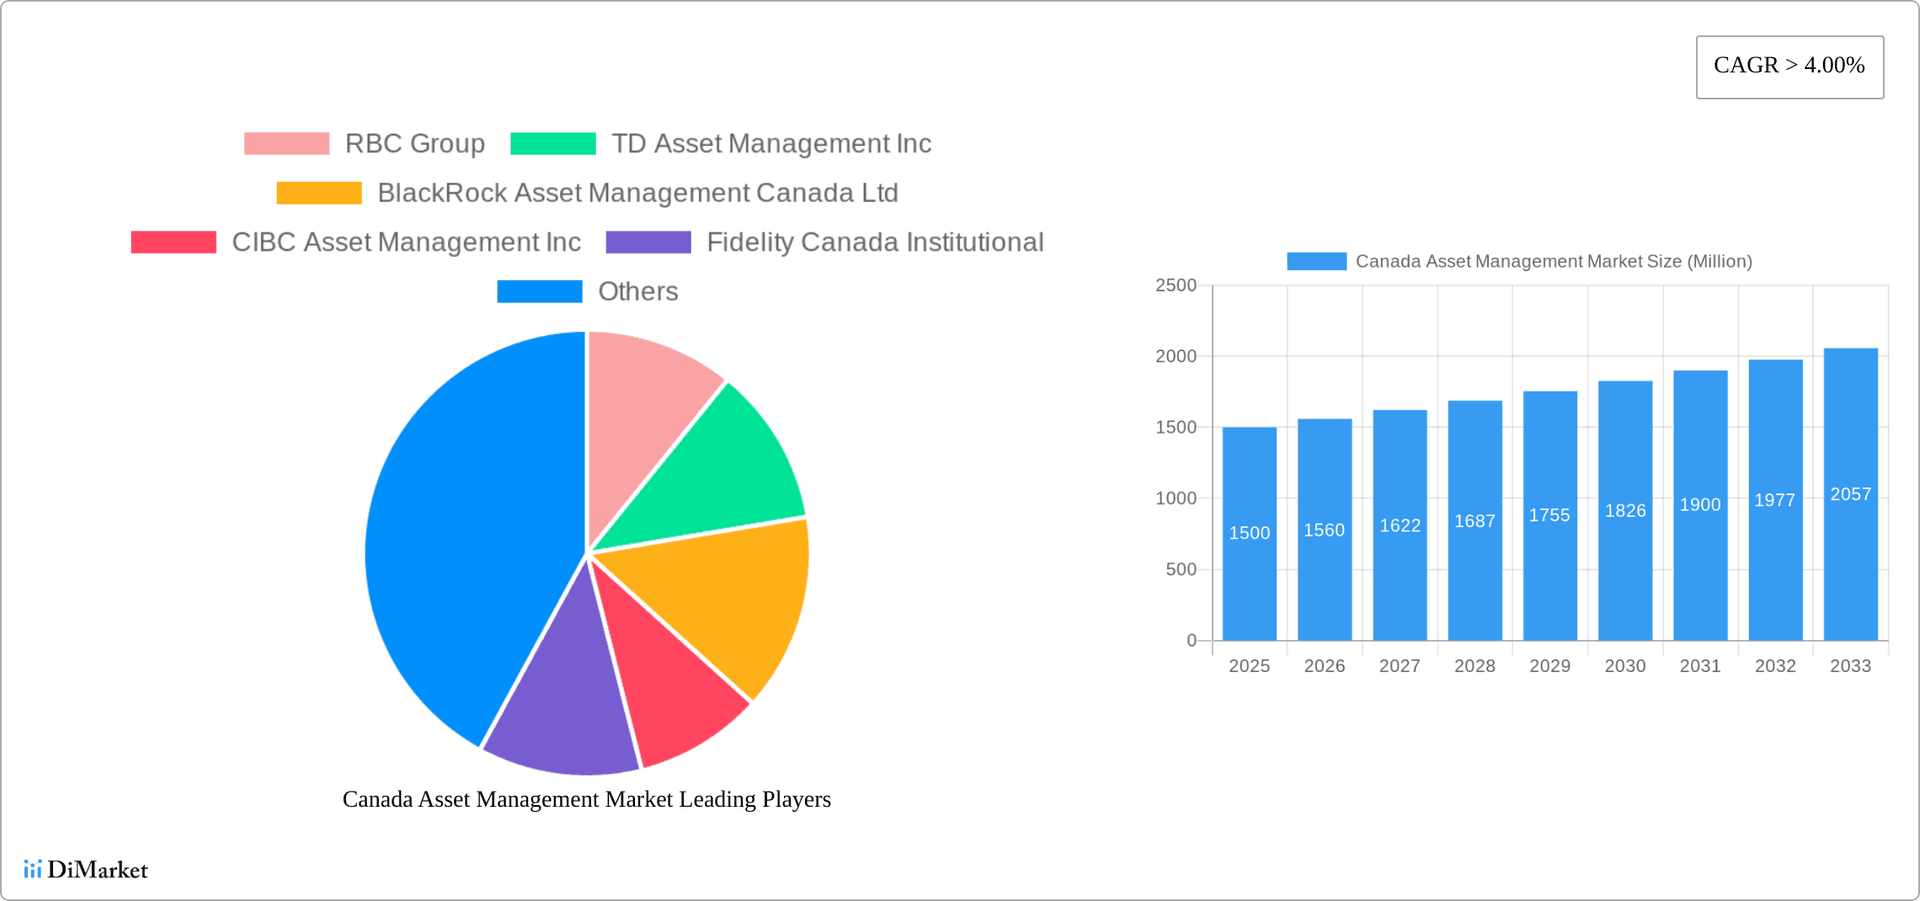Select the RBC Group legend swatch
The height and width of the screenshot is (901, 1920).
[286, 143]
